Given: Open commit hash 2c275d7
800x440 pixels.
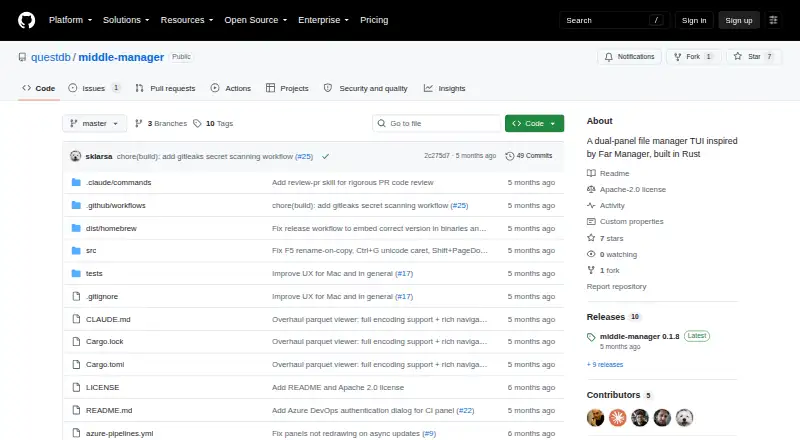Looking at the screenshot, I should click(437, 156).
